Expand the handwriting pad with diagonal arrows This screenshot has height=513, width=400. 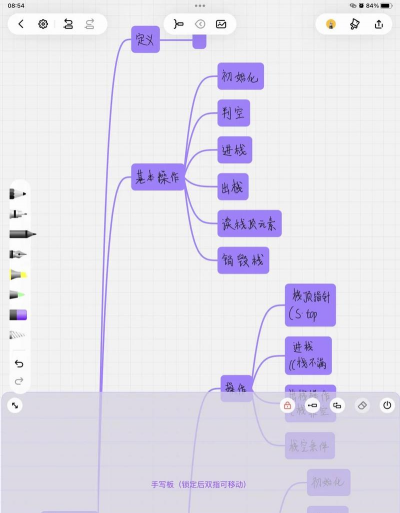(x=15, y=405)
